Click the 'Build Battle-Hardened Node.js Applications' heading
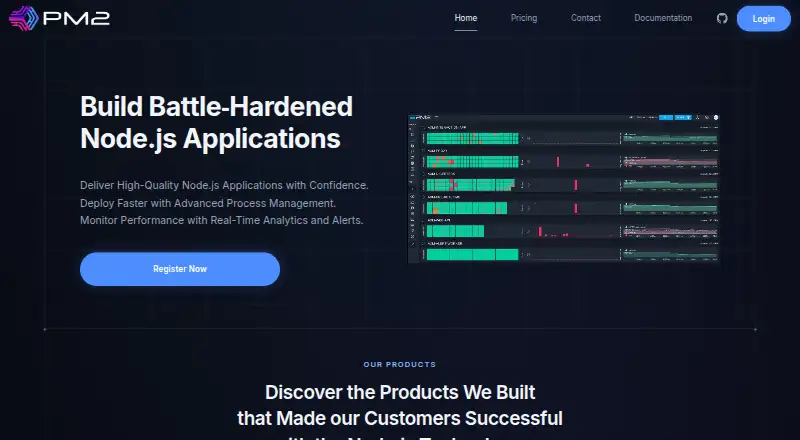 [216, 123]
